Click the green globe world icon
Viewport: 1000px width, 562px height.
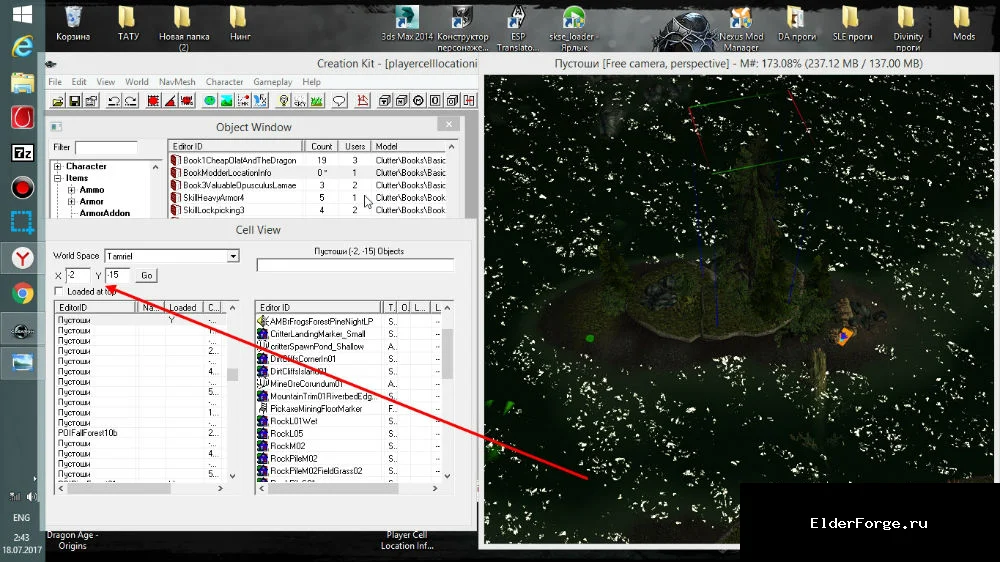click(x=210, y=100)
